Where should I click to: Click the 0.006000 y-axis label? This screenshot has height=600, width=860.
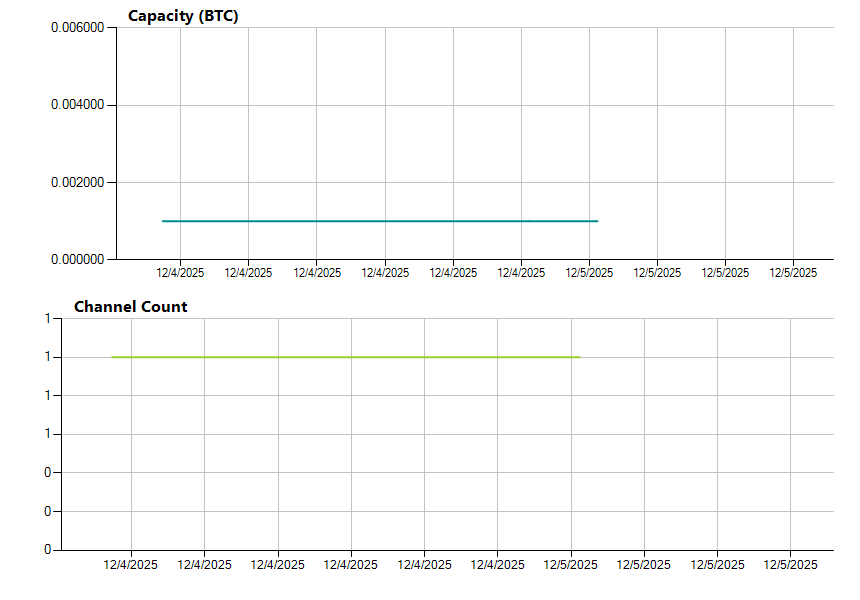coord(77,28)
